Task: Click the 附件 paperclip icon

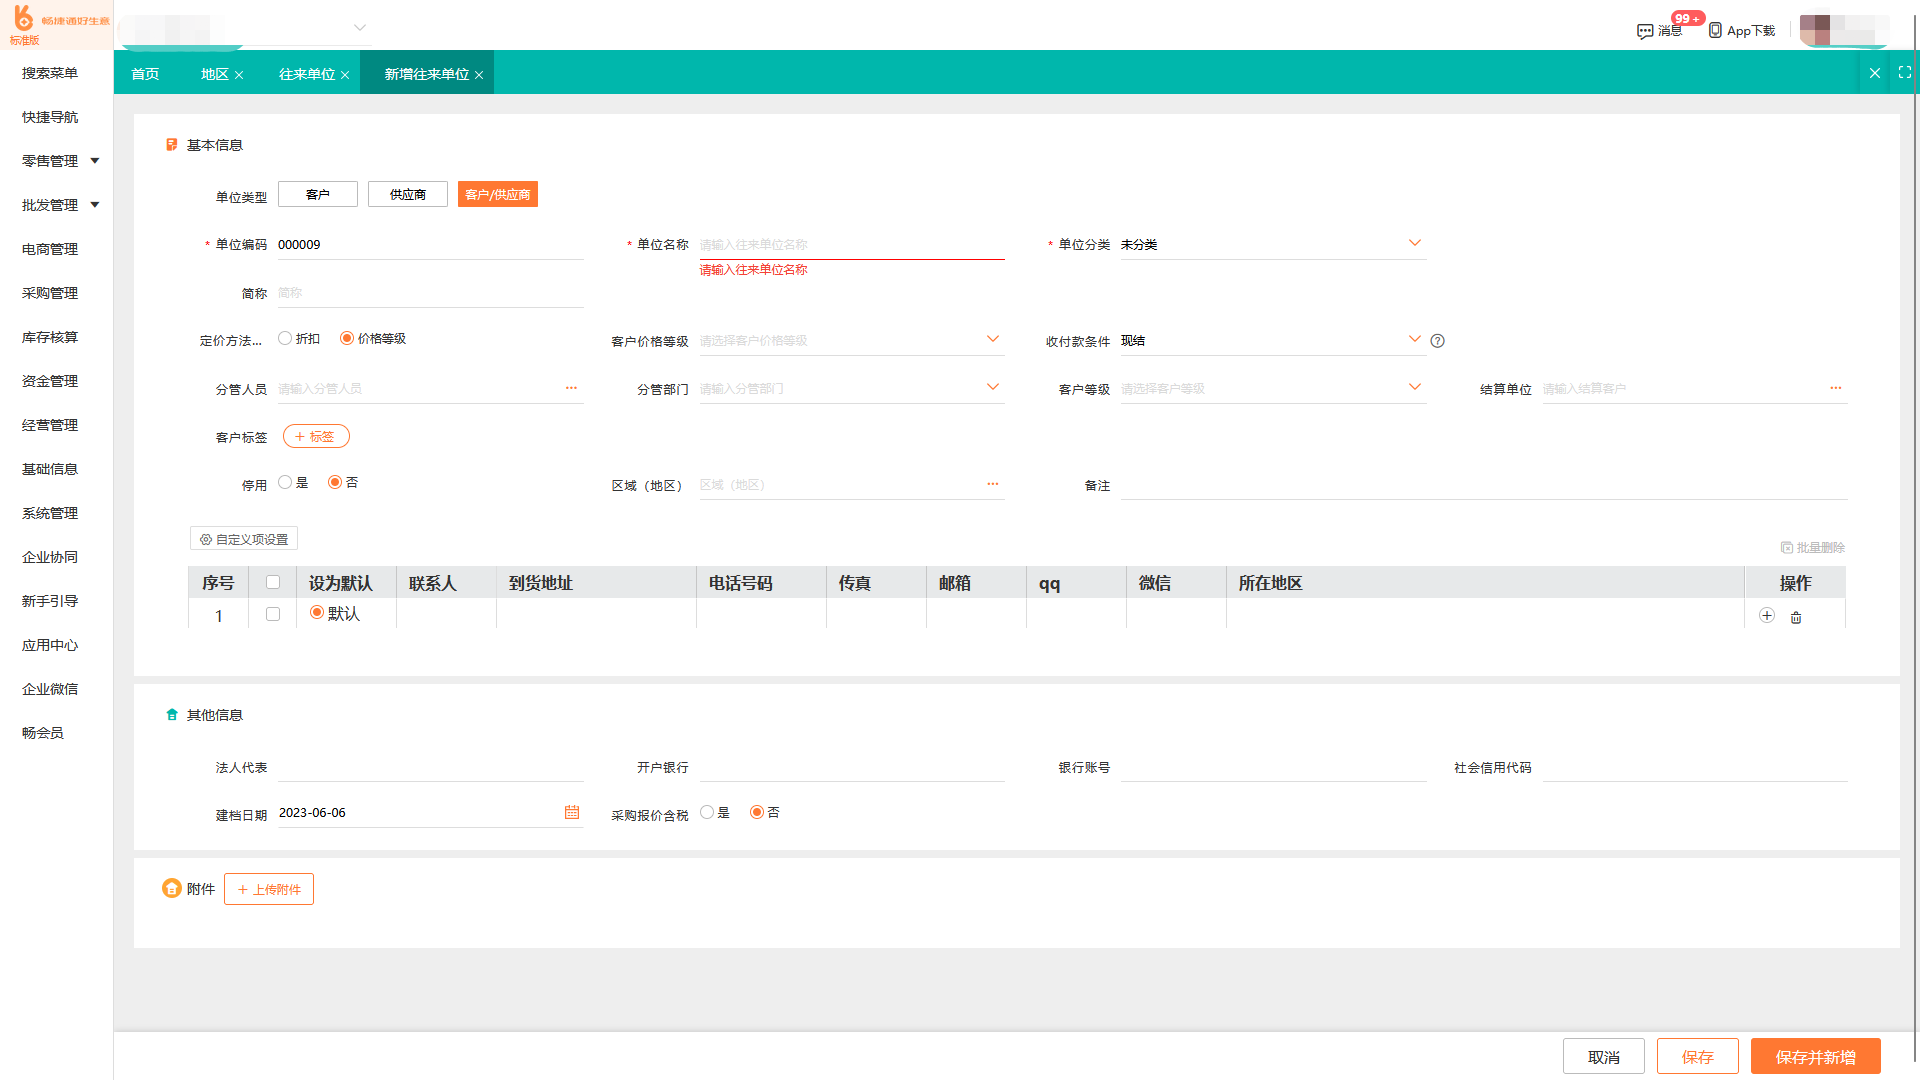Action: coord(169,887)
